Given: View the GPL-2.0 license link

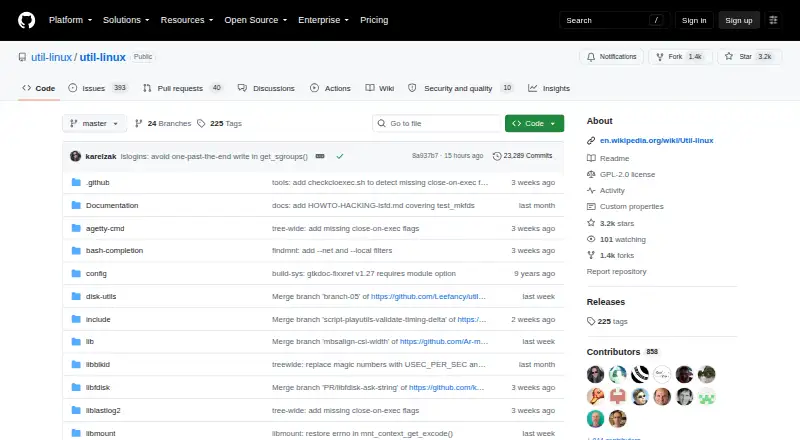Looking at the screenshot, I should tap(620, 174).
